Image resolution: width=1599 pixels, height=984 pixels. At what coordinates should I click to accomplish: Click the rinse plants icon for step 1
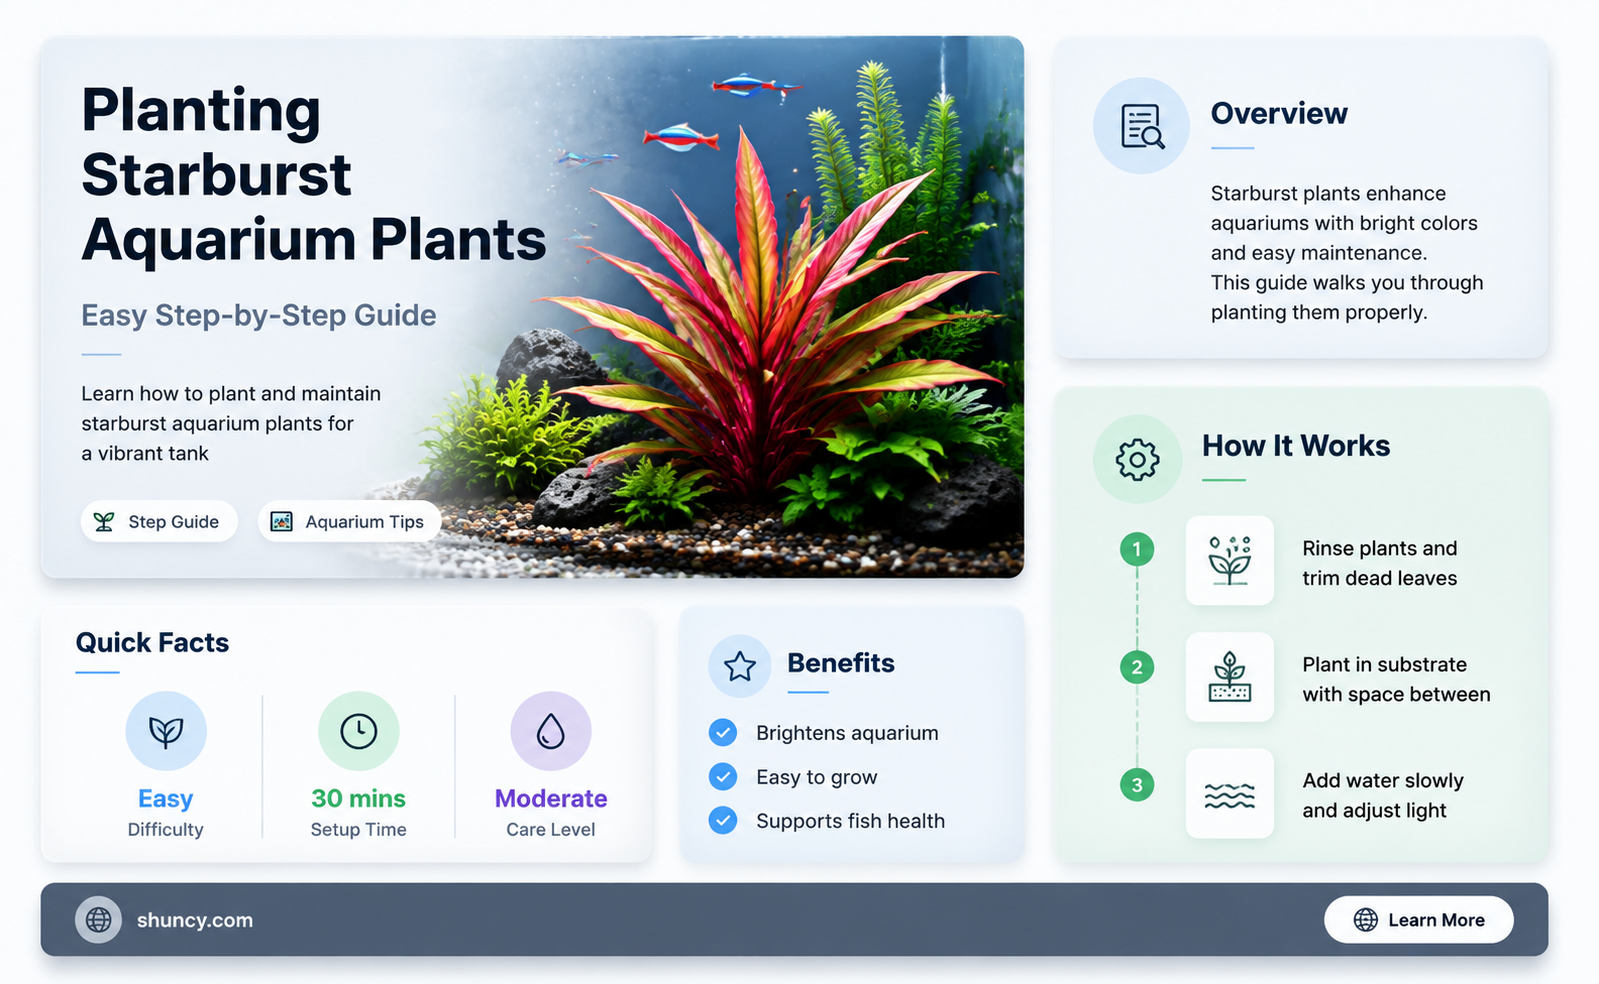click(1229, 560)
